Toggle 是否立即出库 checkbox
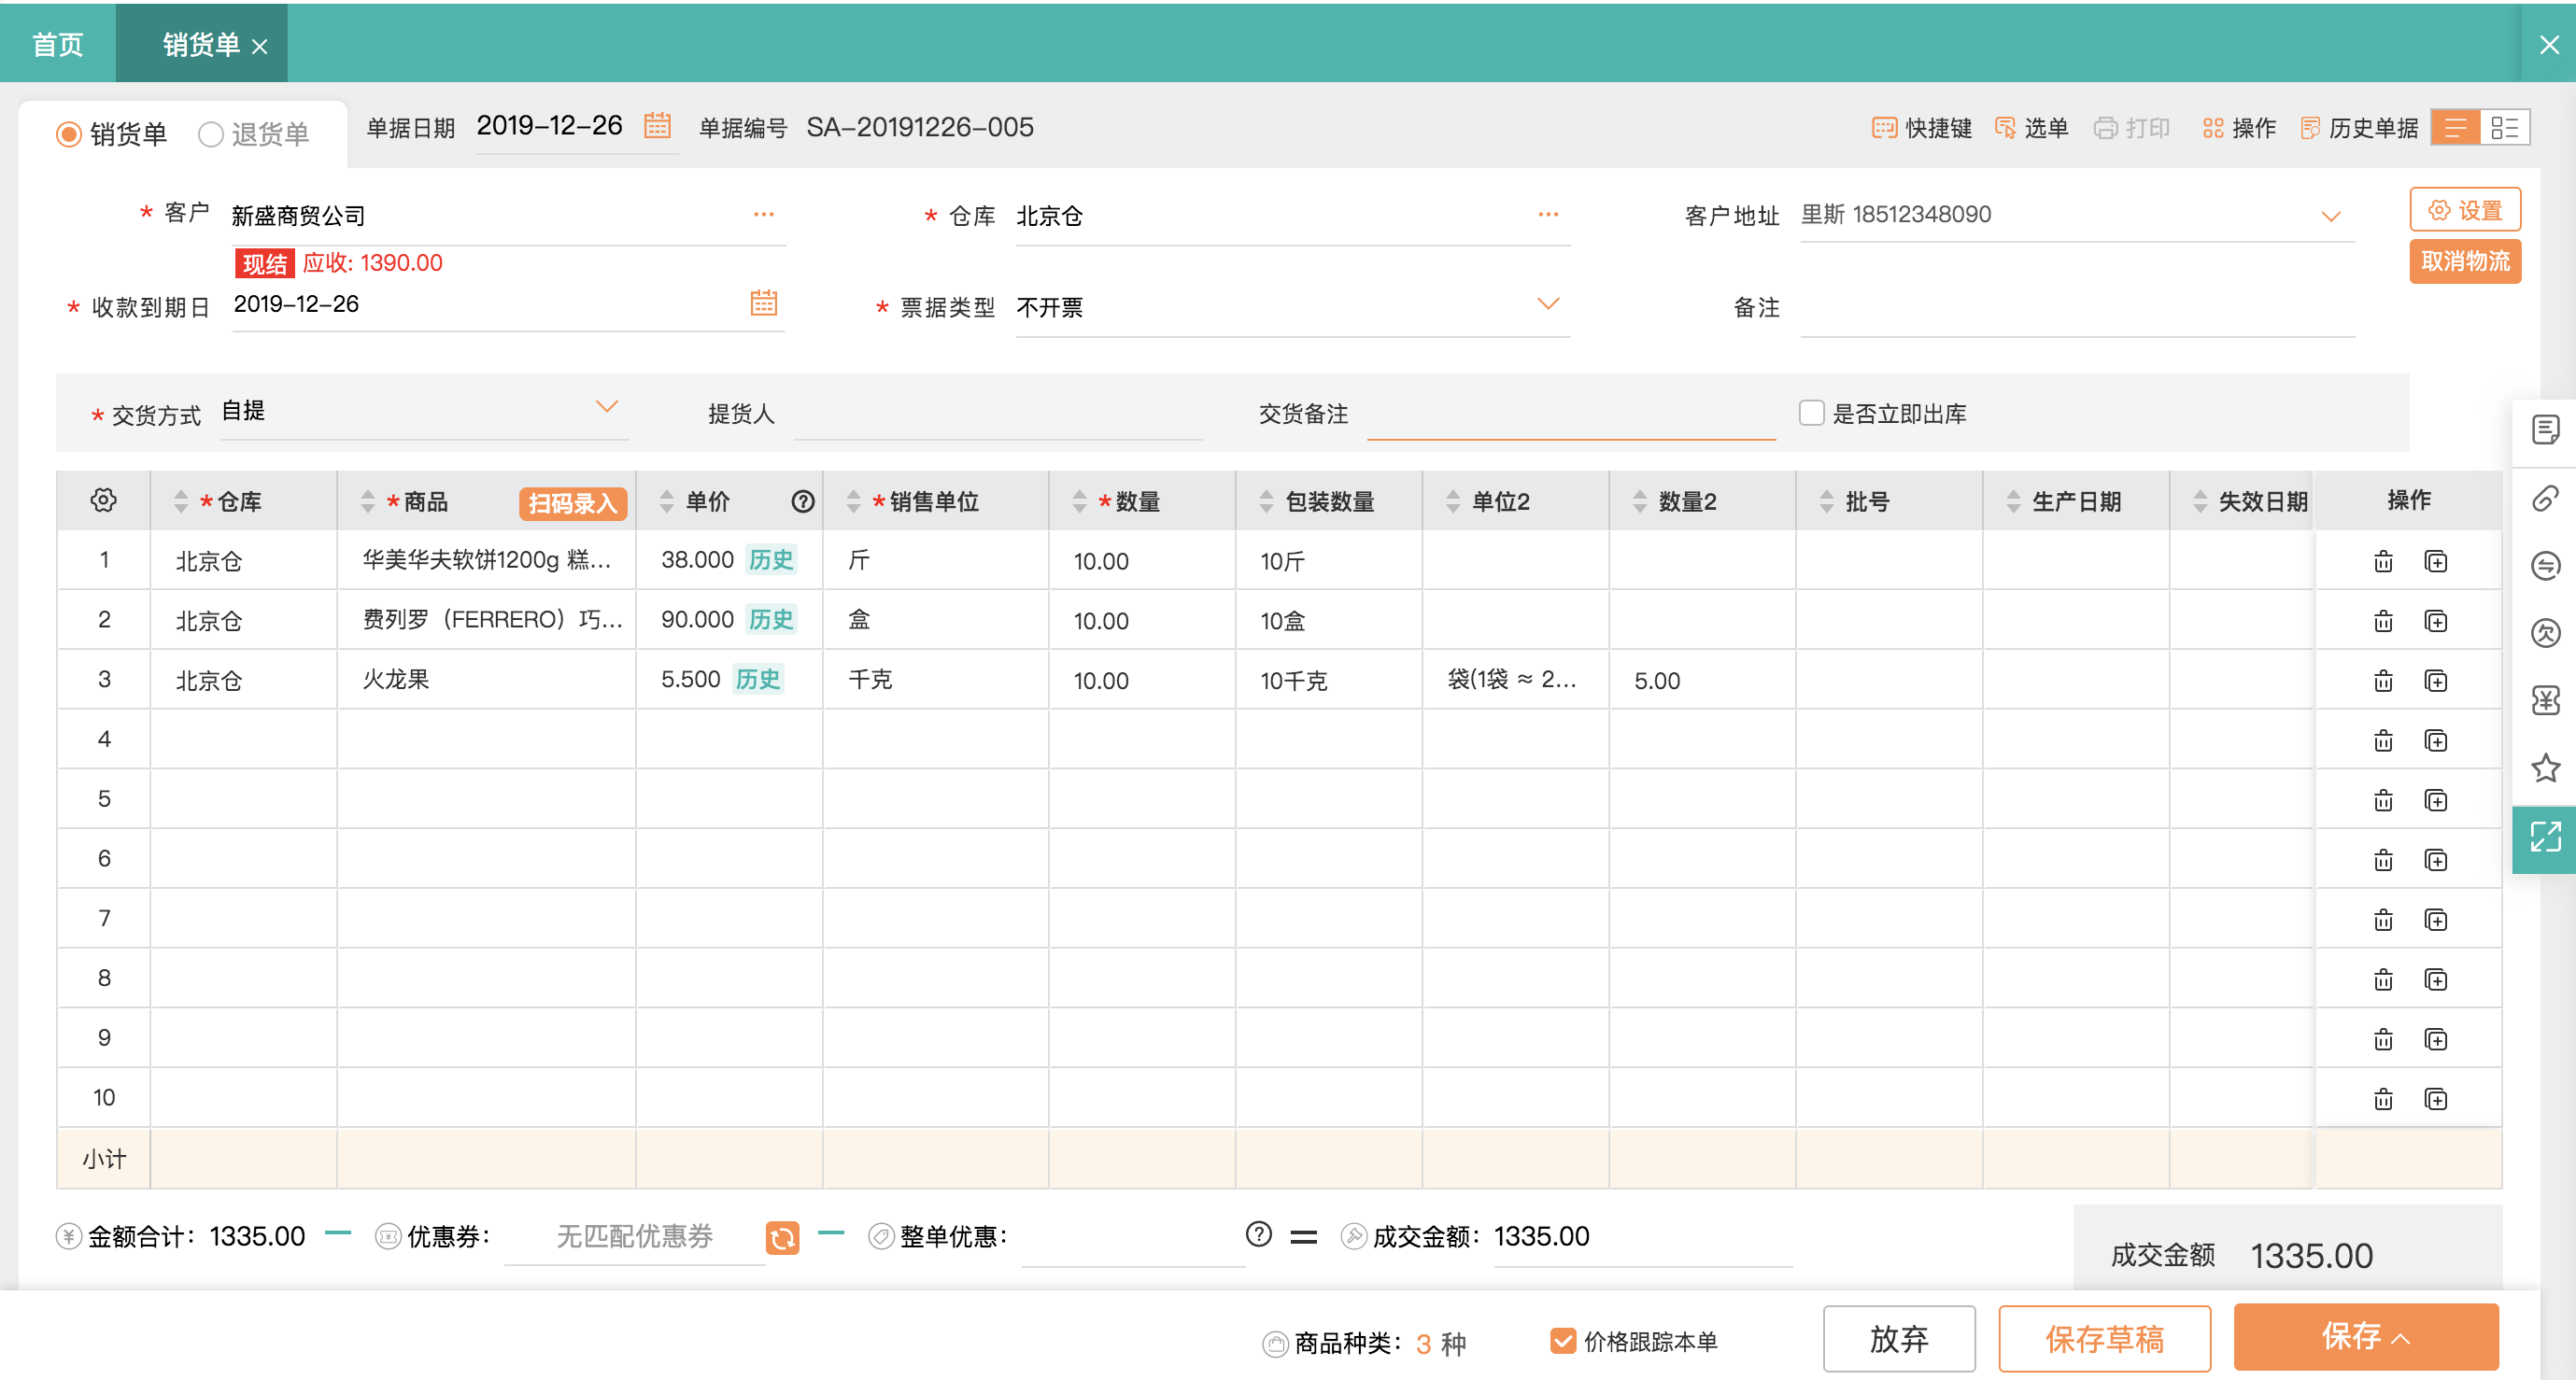2576x1380 pixels. (x=1811, y=414)
